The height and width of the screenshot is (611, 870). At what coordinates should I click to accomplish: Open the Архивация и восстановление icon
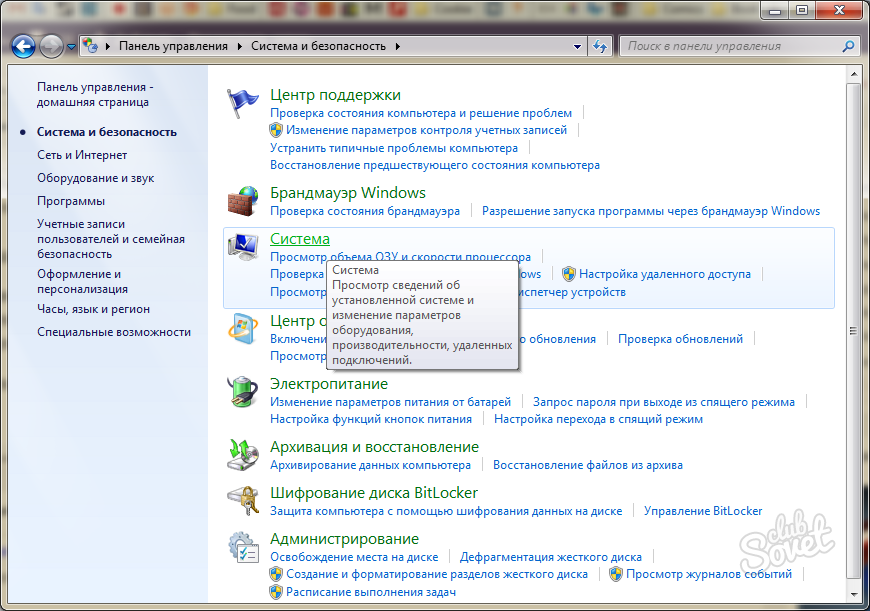(x=243, y=454)
